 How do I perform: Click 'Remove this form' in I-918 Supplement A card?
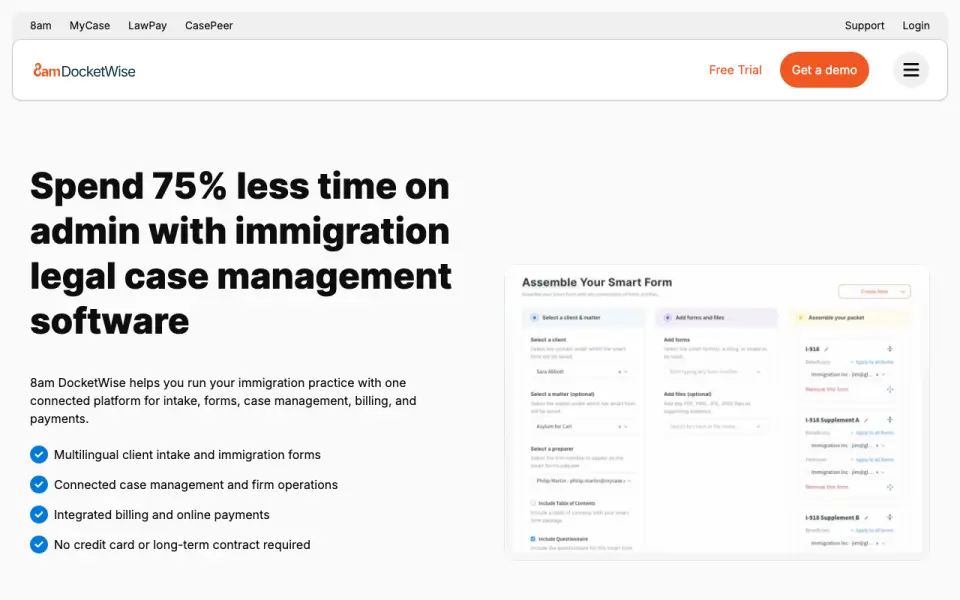(x=827, y=487)
